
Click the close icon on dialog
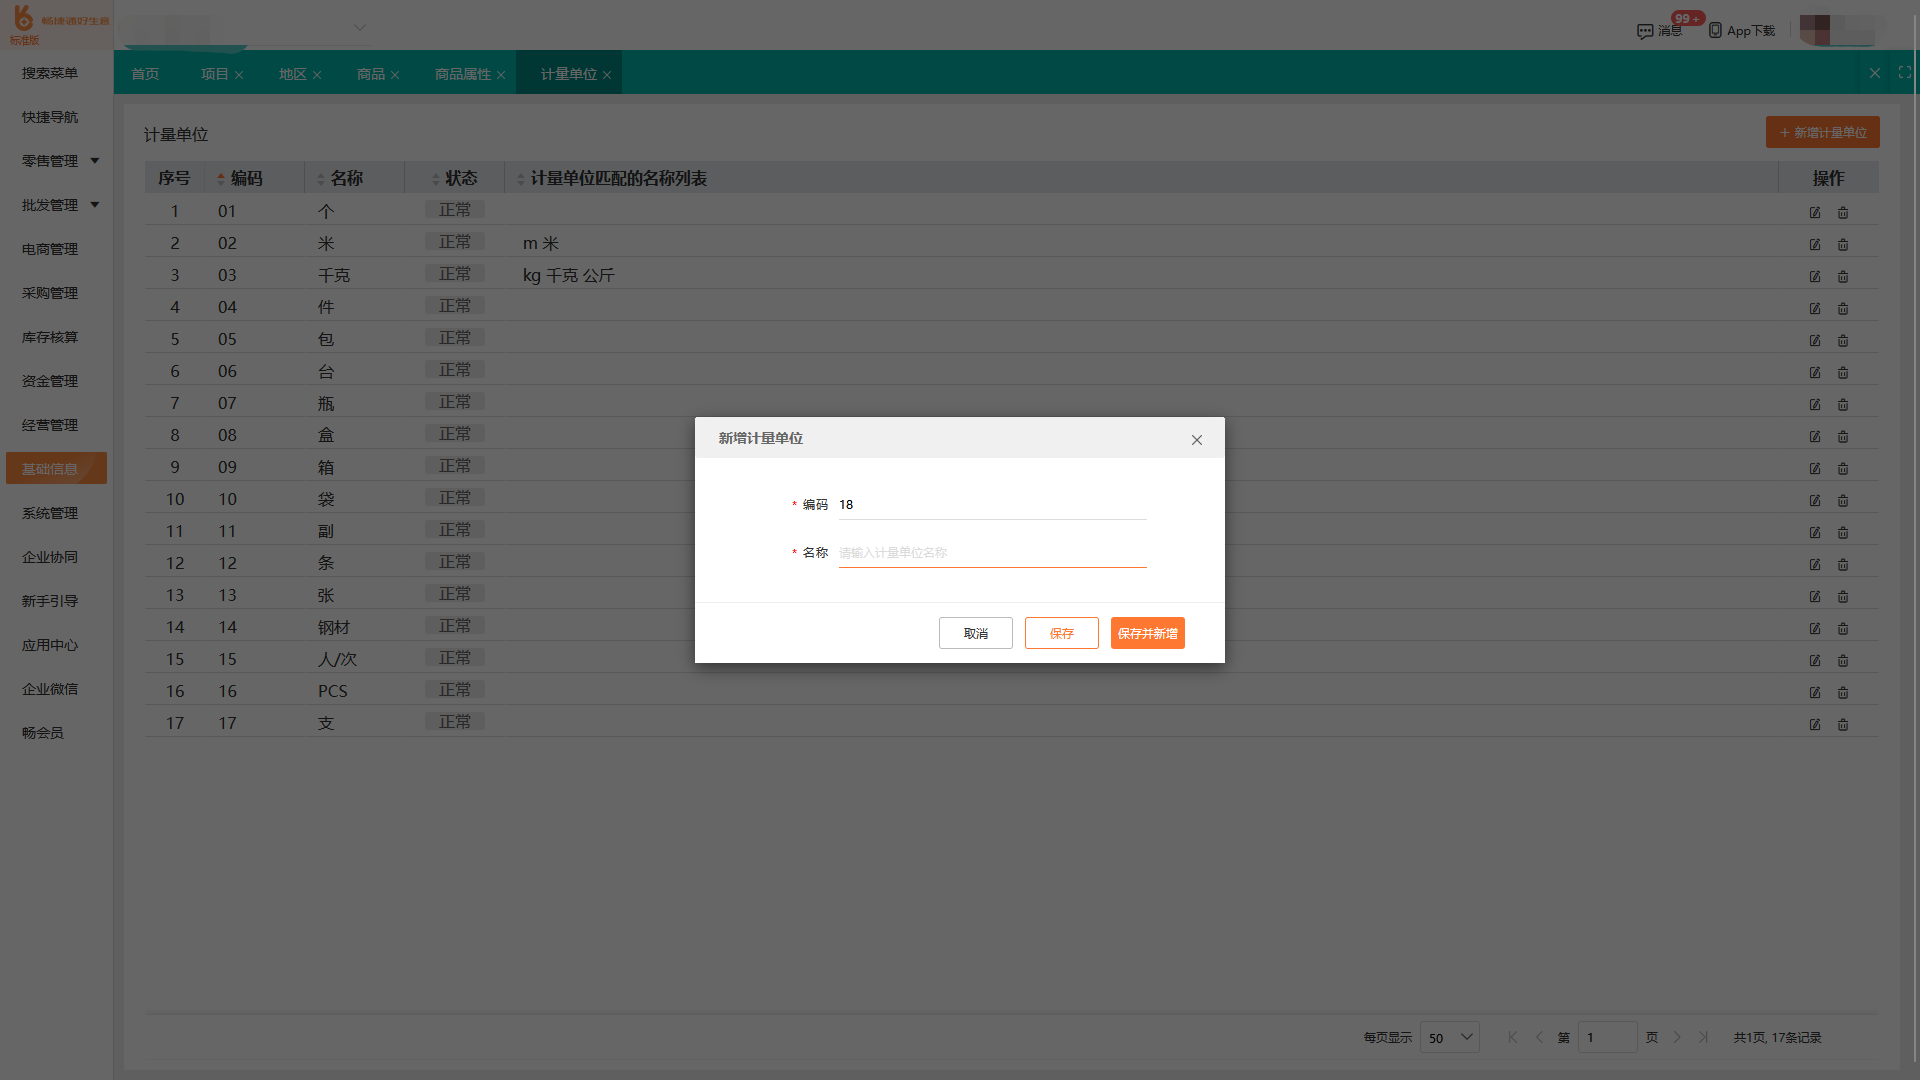[x=1197, y=440]
